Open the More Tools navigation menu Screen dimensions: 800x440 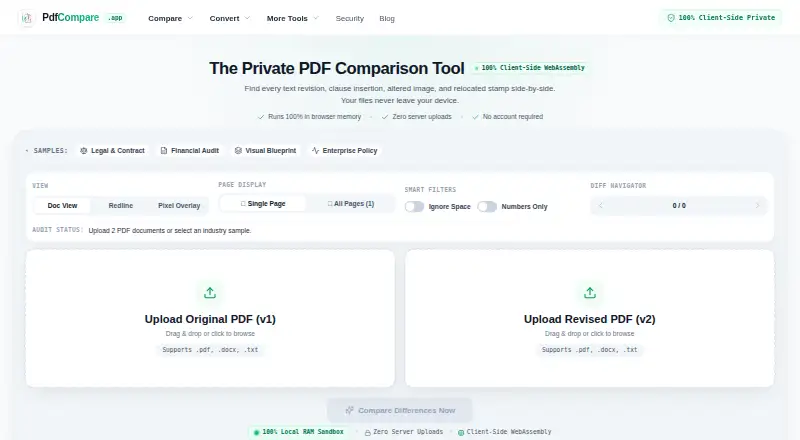point(292,18)
